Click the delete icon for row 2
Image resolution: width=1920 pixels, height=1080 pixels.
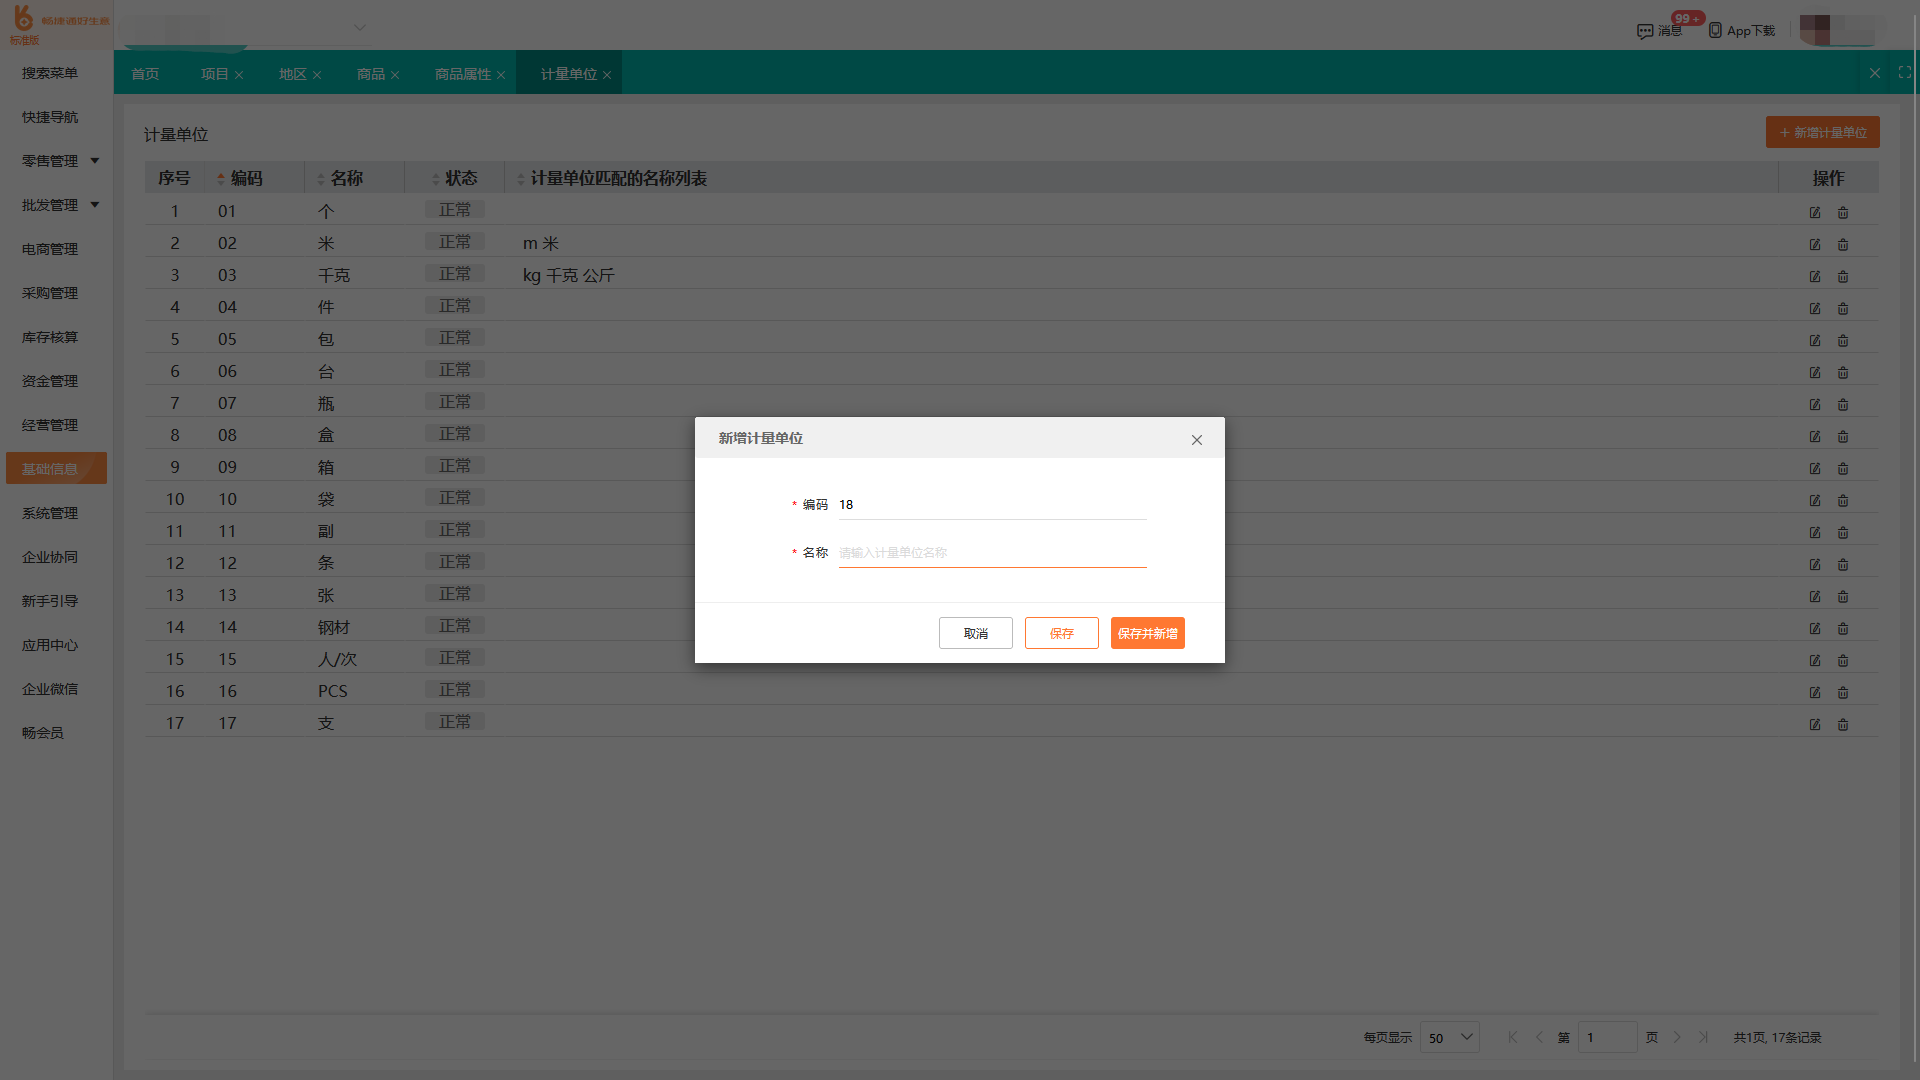[x=1844, y=244]
